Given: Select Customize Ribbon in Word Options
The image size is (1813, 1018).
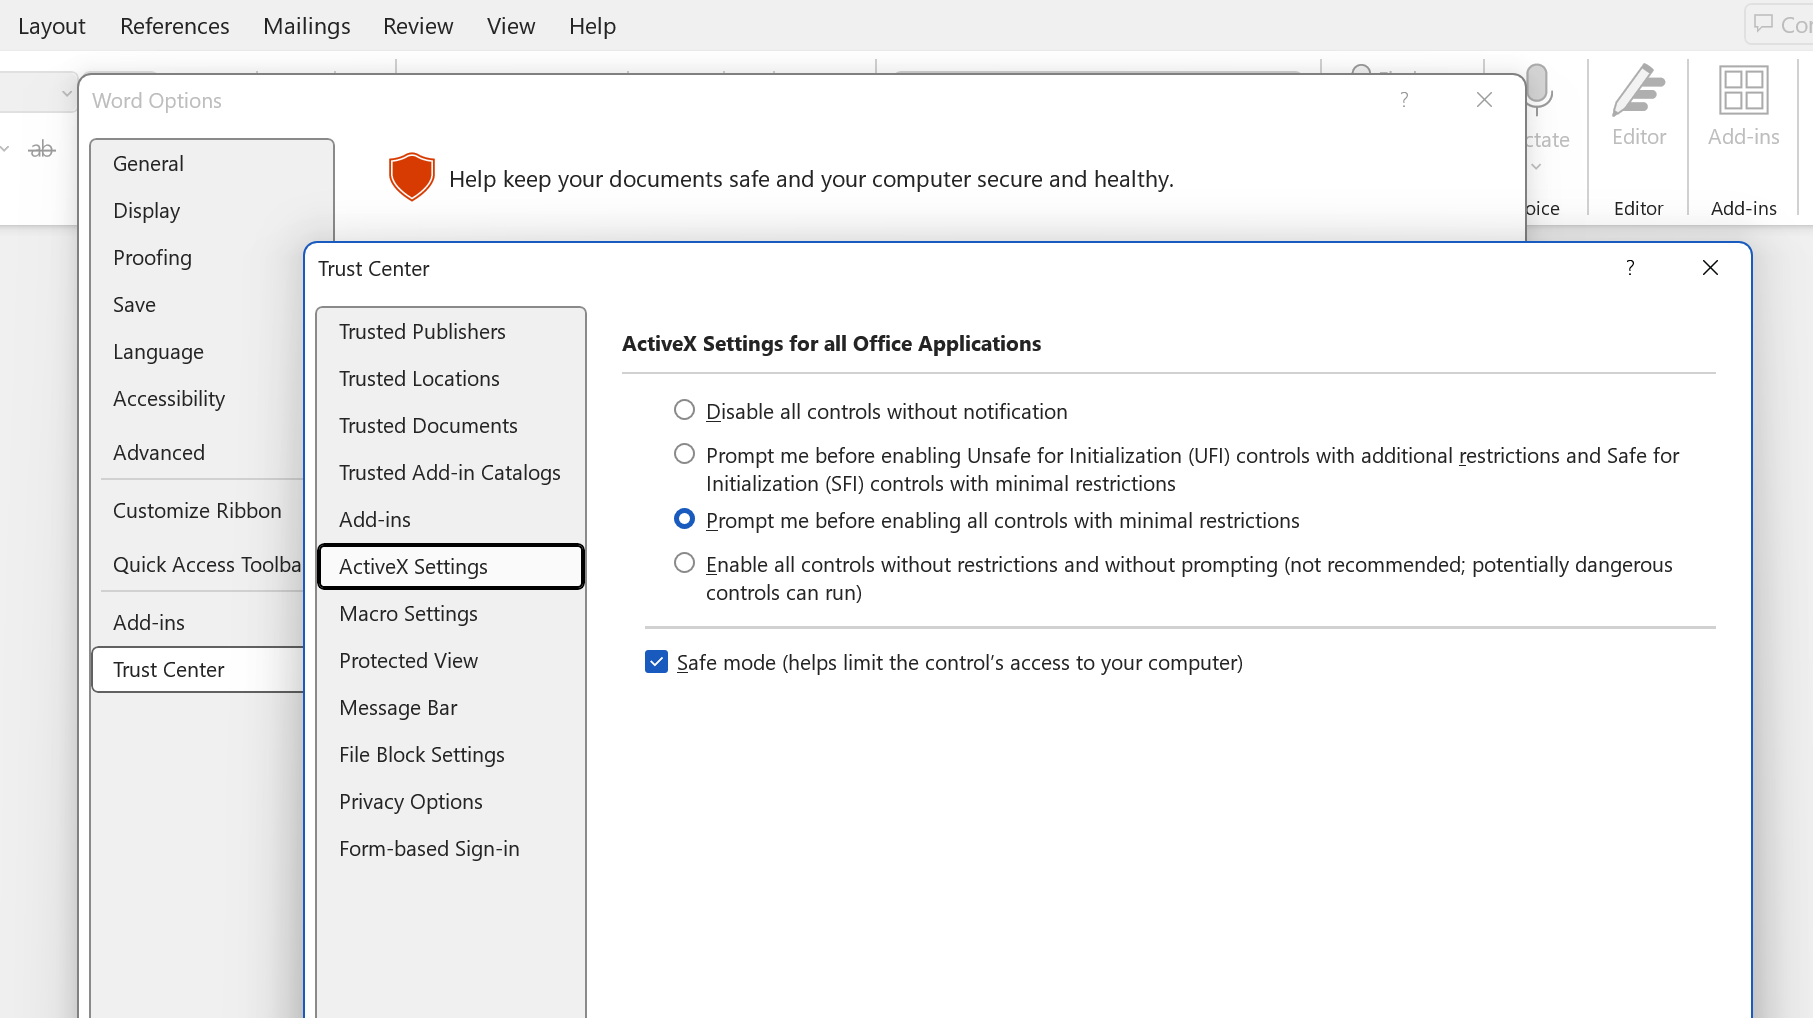Looking at the screenshot, I should pyautogui.click(x=198, y=511).
